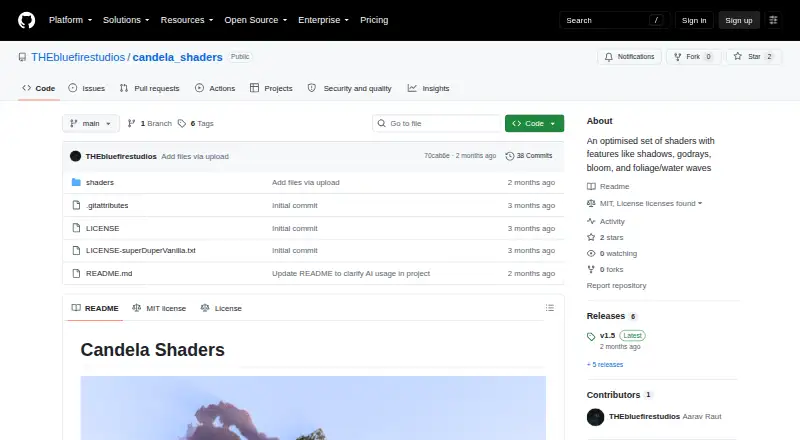This screenshot has height=440, width=800.
Task: Click the branch icon next to 1 Branch
Action: point(132,124)
